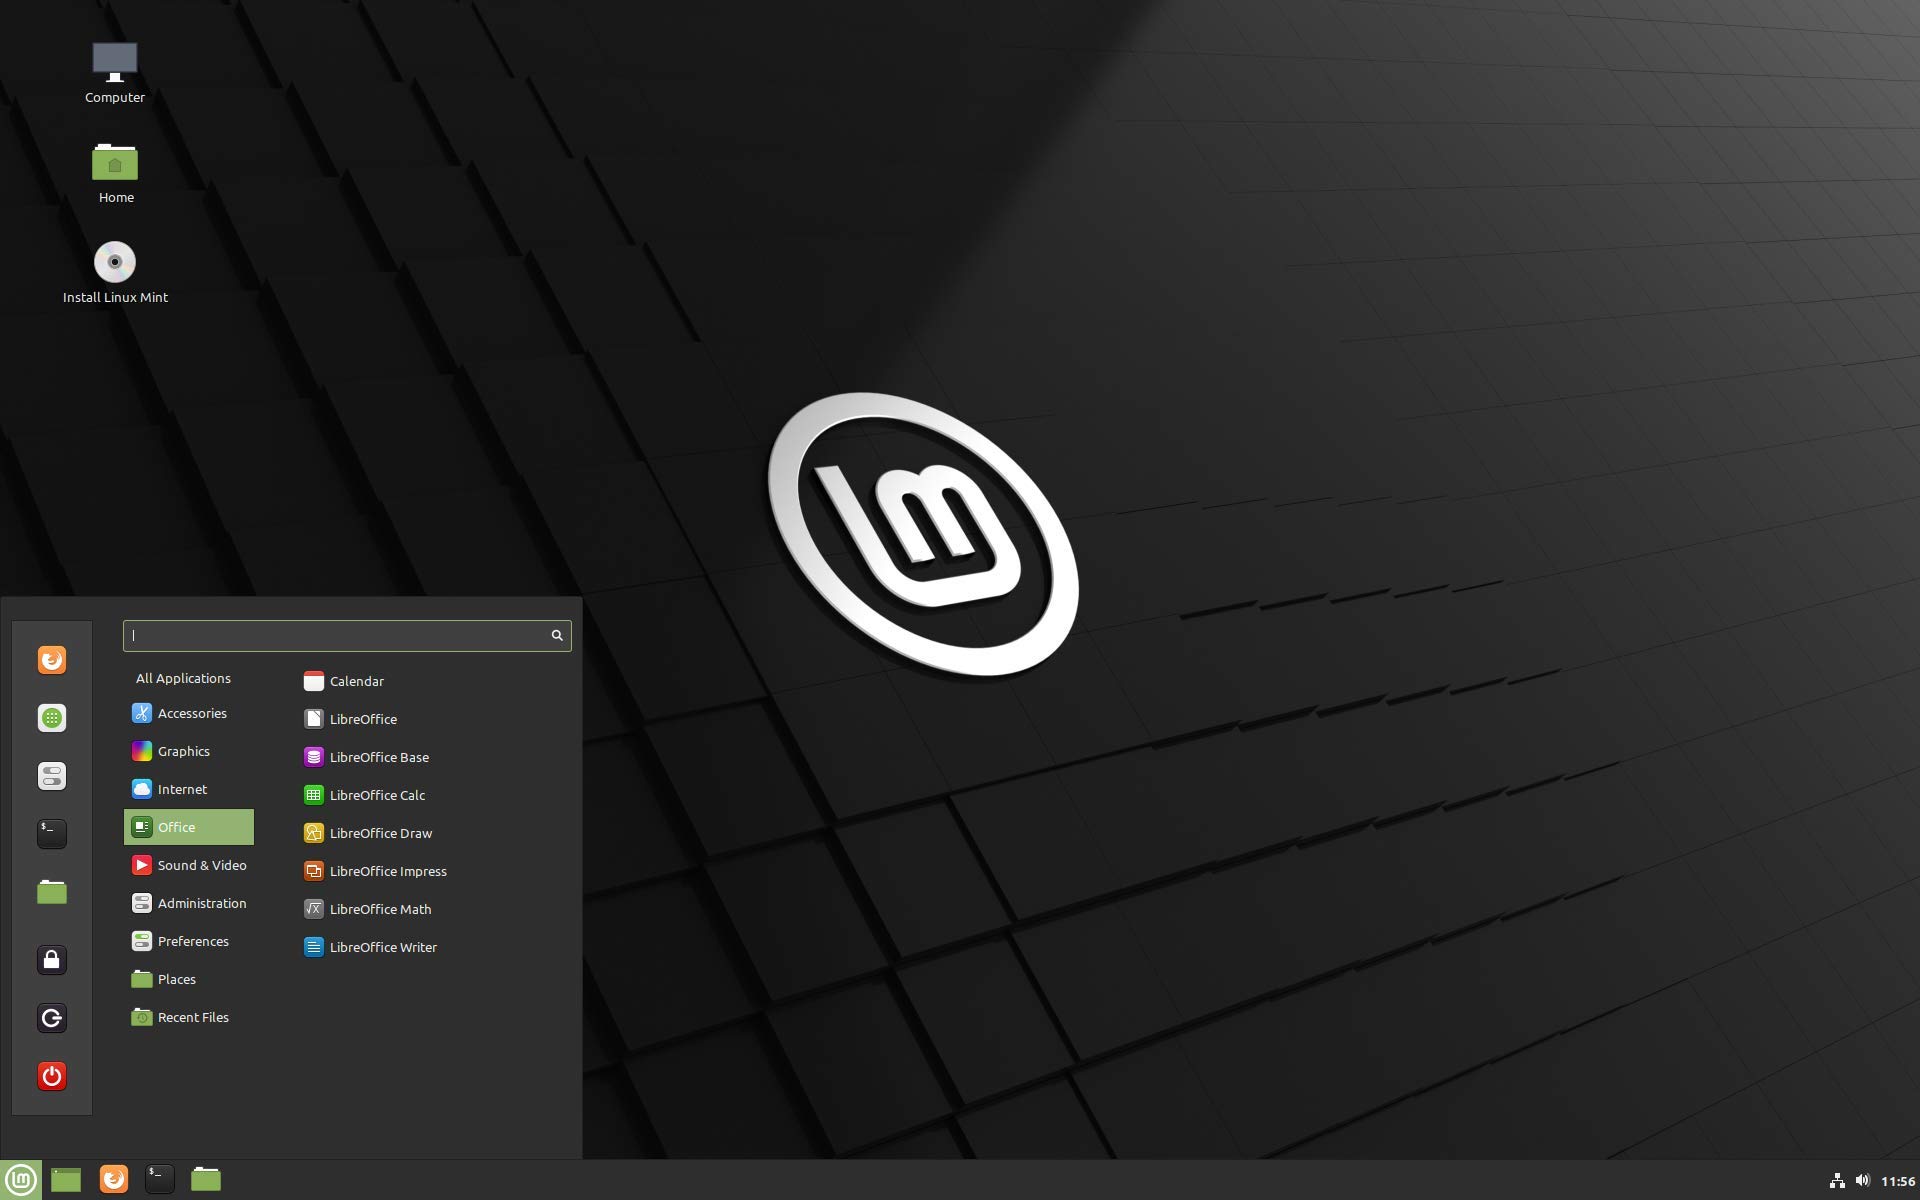Screen dimensions: 1920x1200
Task: Toggle the system tray network icon
Action: [1833, 1178]
